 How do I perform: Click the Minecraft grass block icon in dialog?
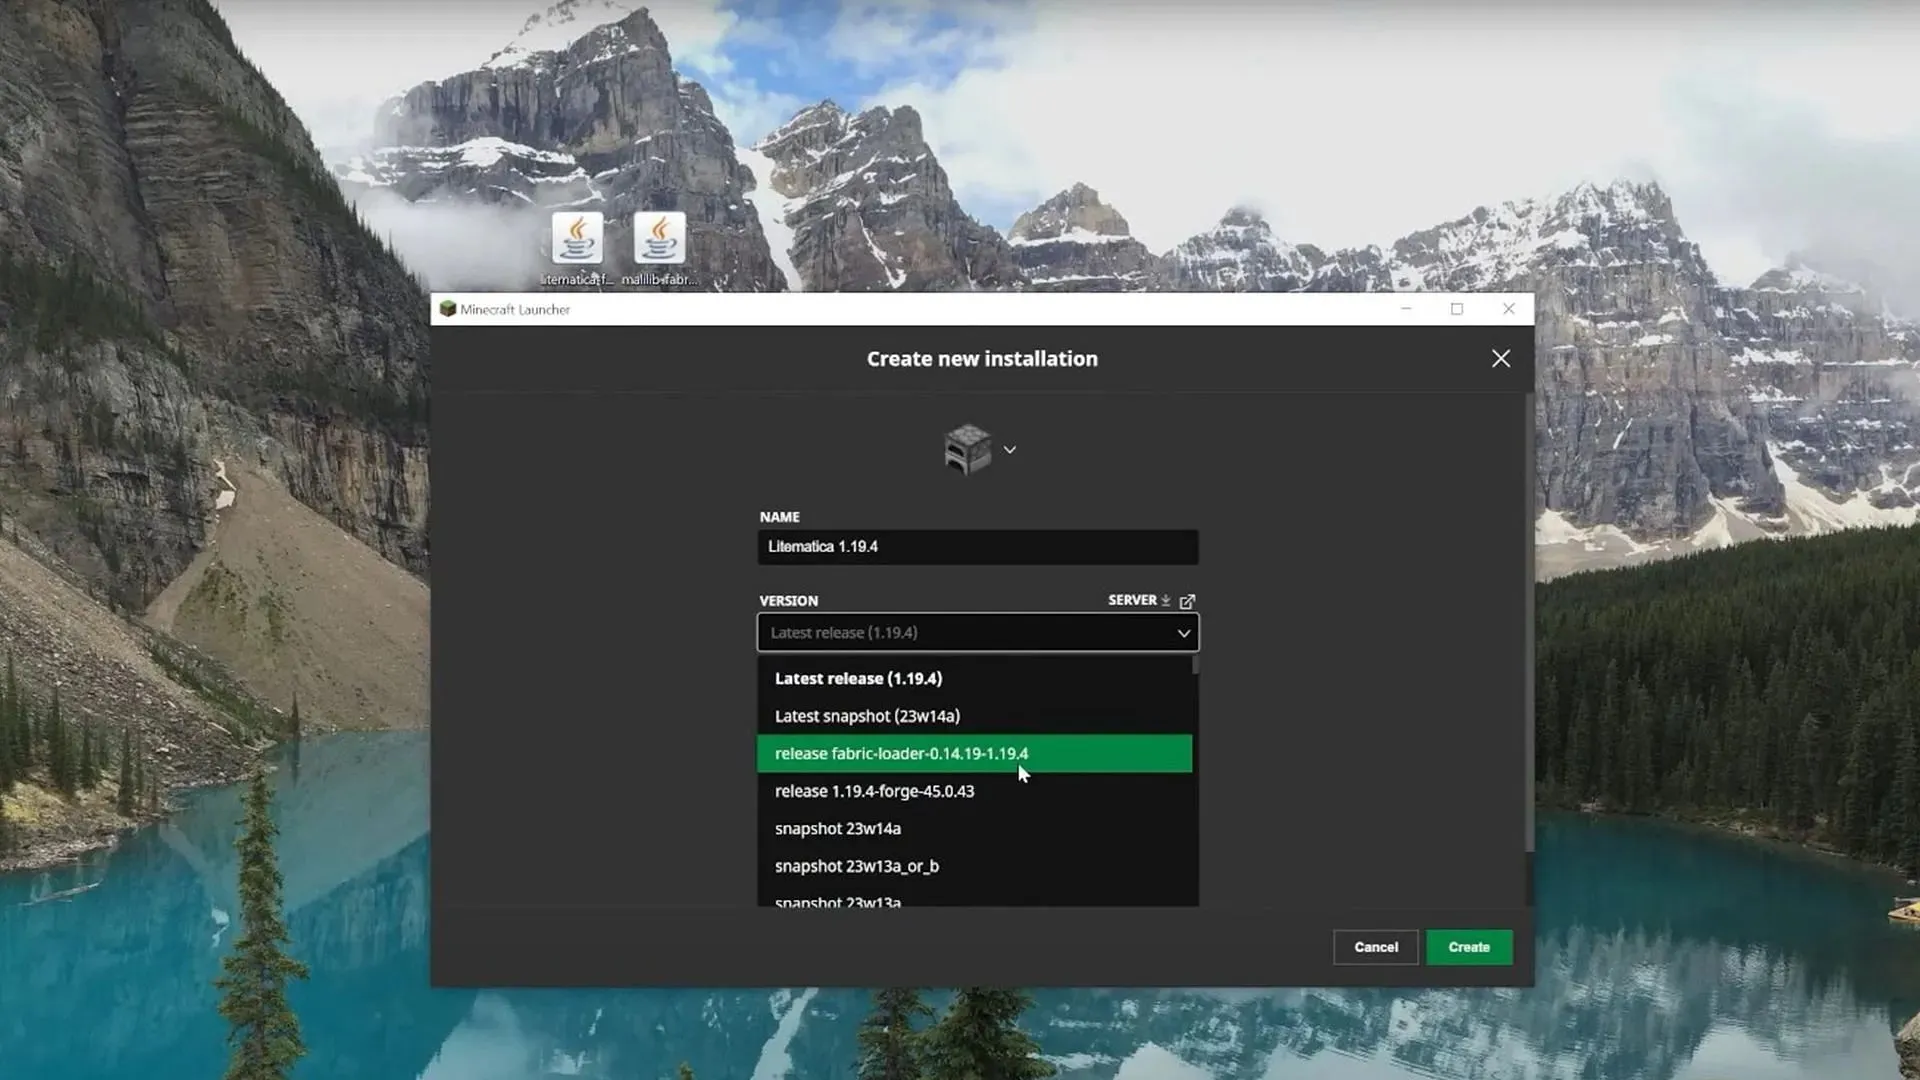(968, 448)
